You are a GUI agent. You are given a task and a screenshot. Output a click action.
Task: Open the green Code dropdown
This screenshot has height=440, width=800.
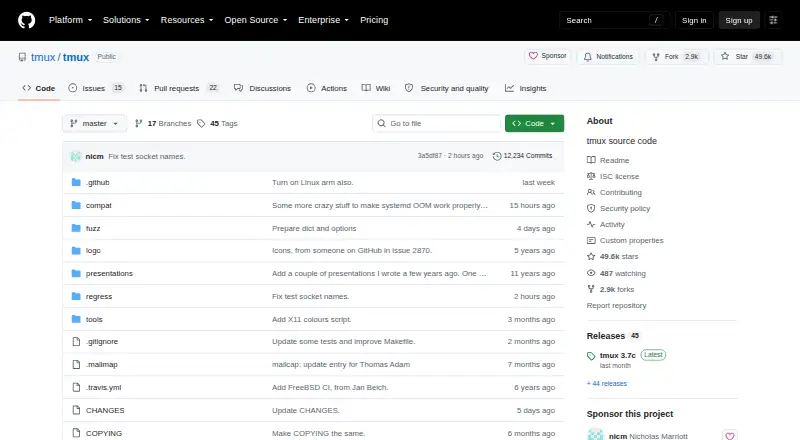point(534,124)
